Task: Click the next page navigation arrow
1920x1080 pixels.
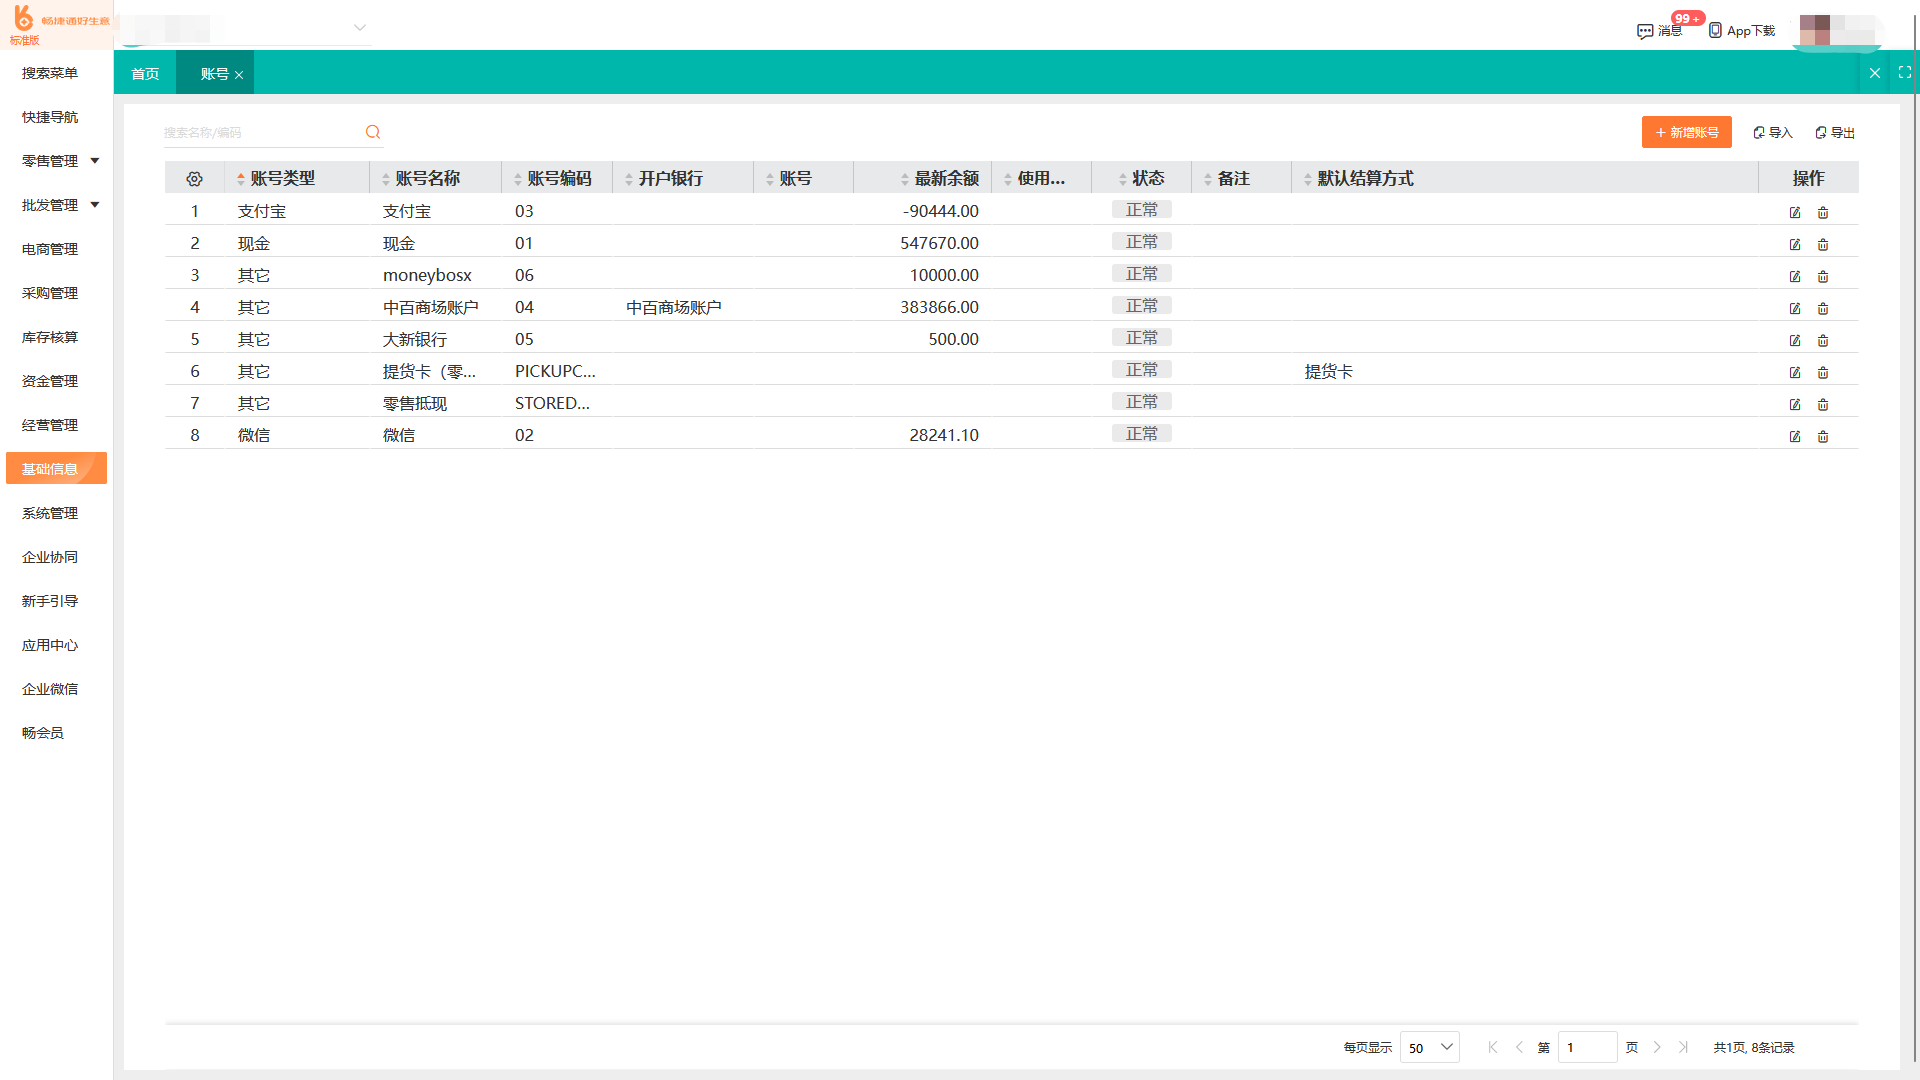Action: click(x=1658, y=1047)
